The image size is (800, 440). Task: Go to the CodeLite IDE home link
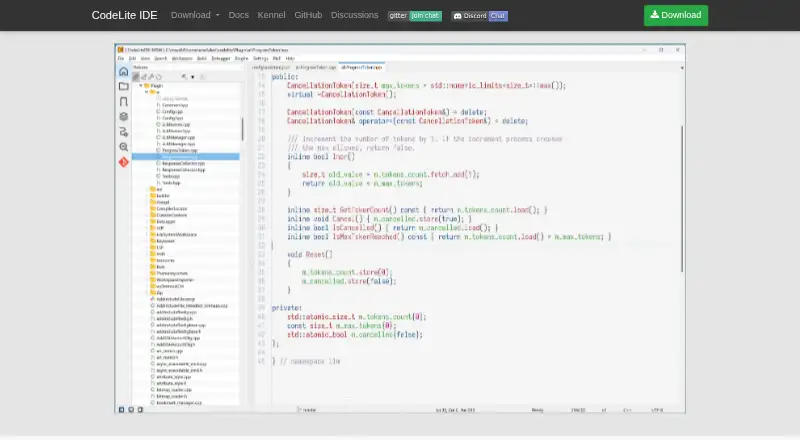tap(124, 15)
